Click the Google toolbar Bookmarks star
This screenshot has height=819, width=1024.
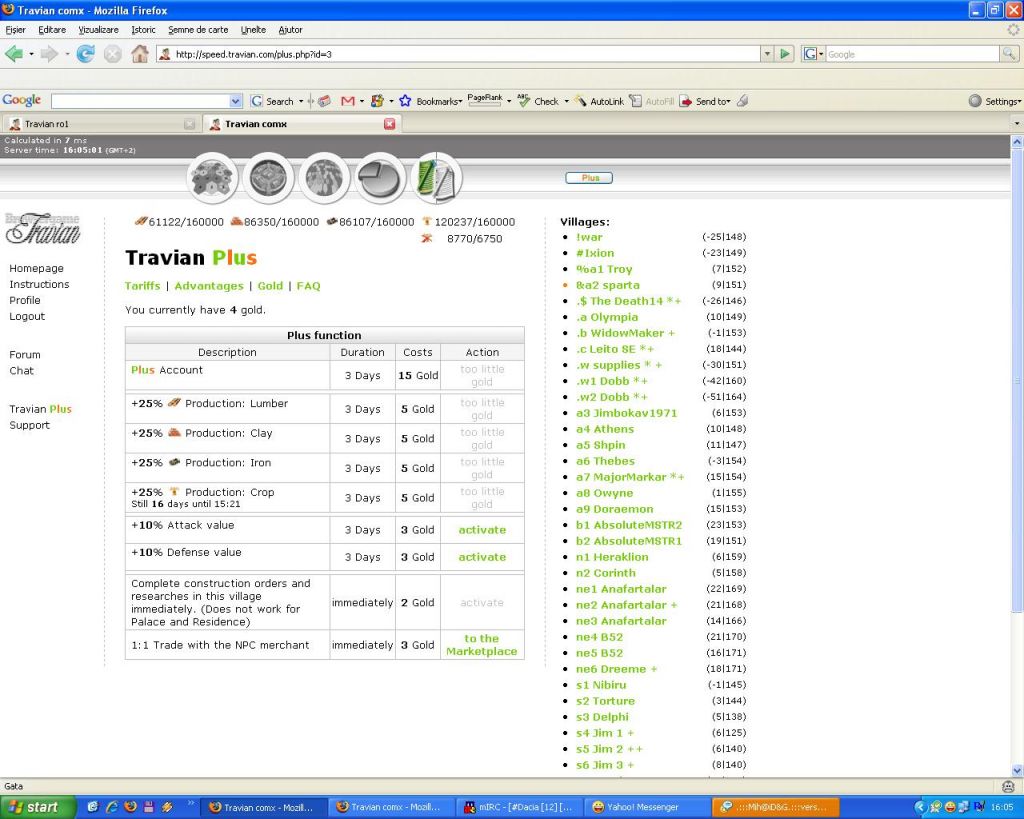pyautogui.click(x=405, y=101)
